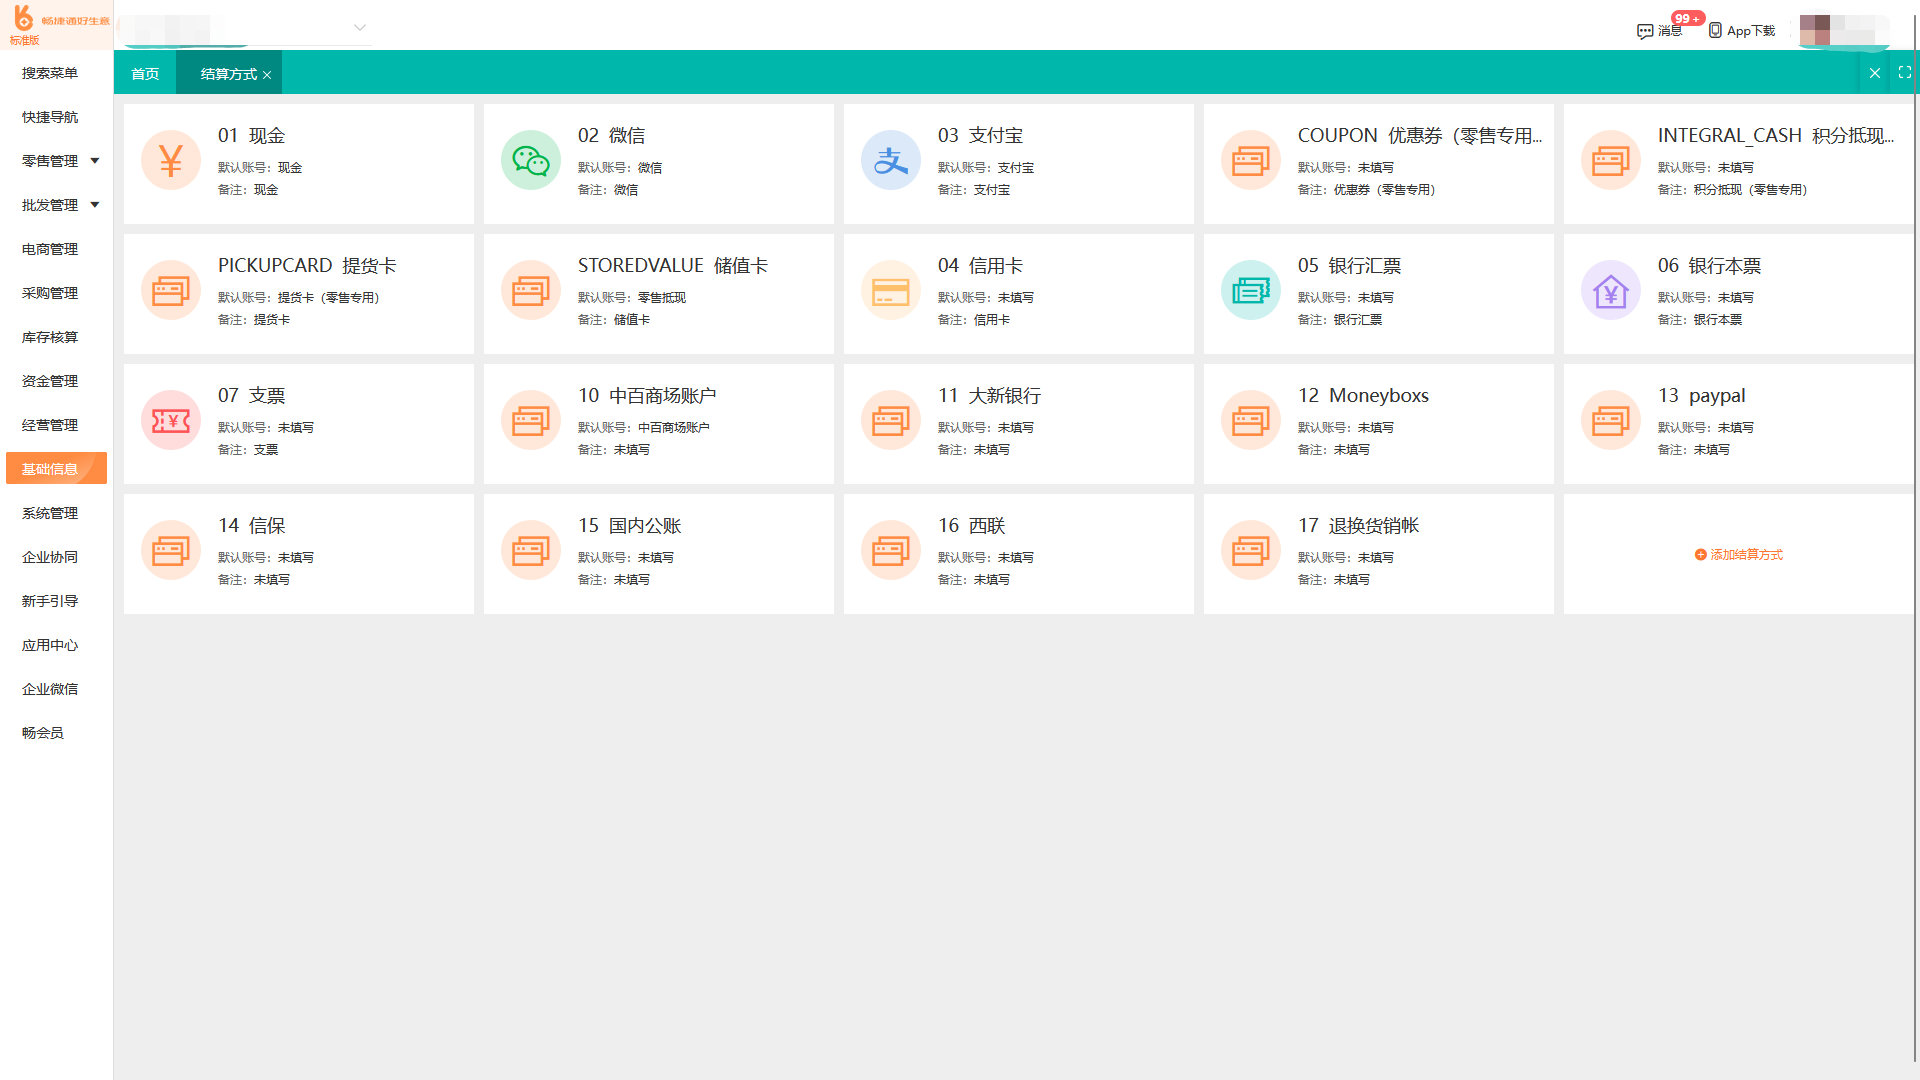Click the paypal payment method icon
Image resolution: width=1920 pixels, height=1080 pixels.
[x=1611, y=421]
